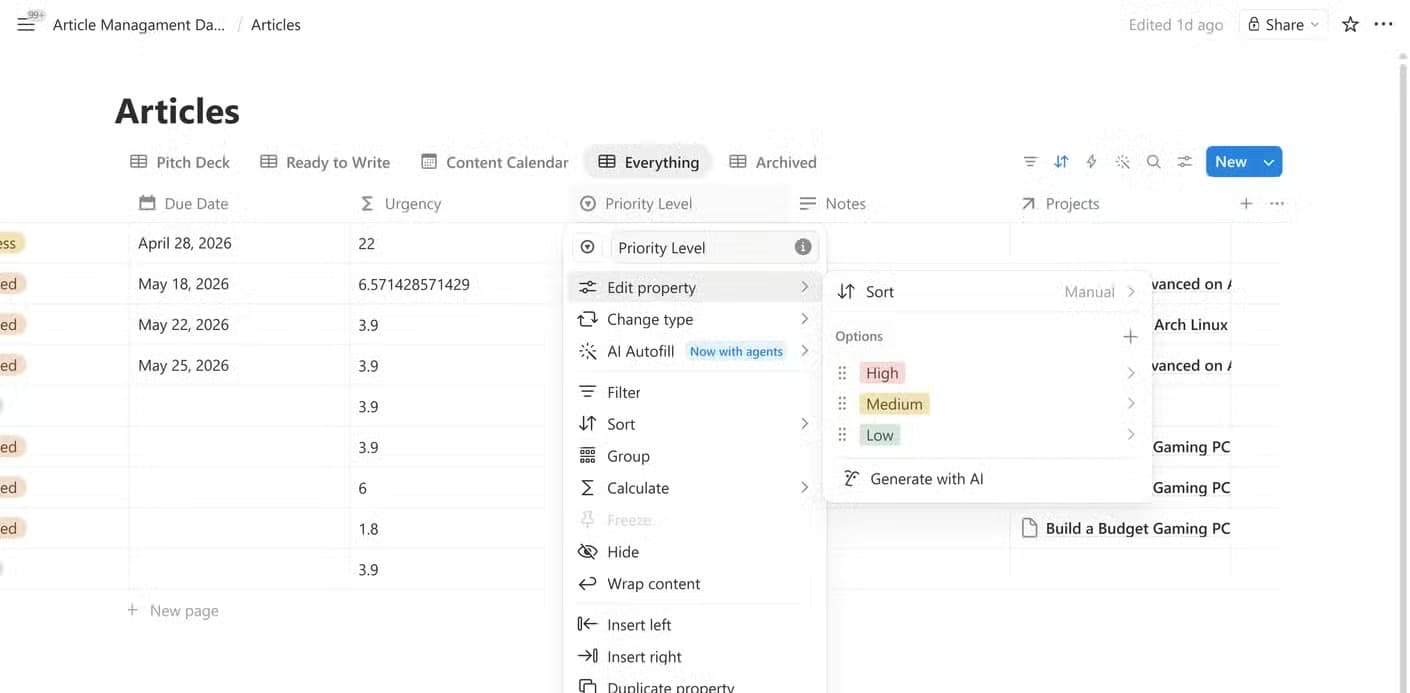
Task: Open database search with the magnifier icon
Action: (x=1153, y=162)
